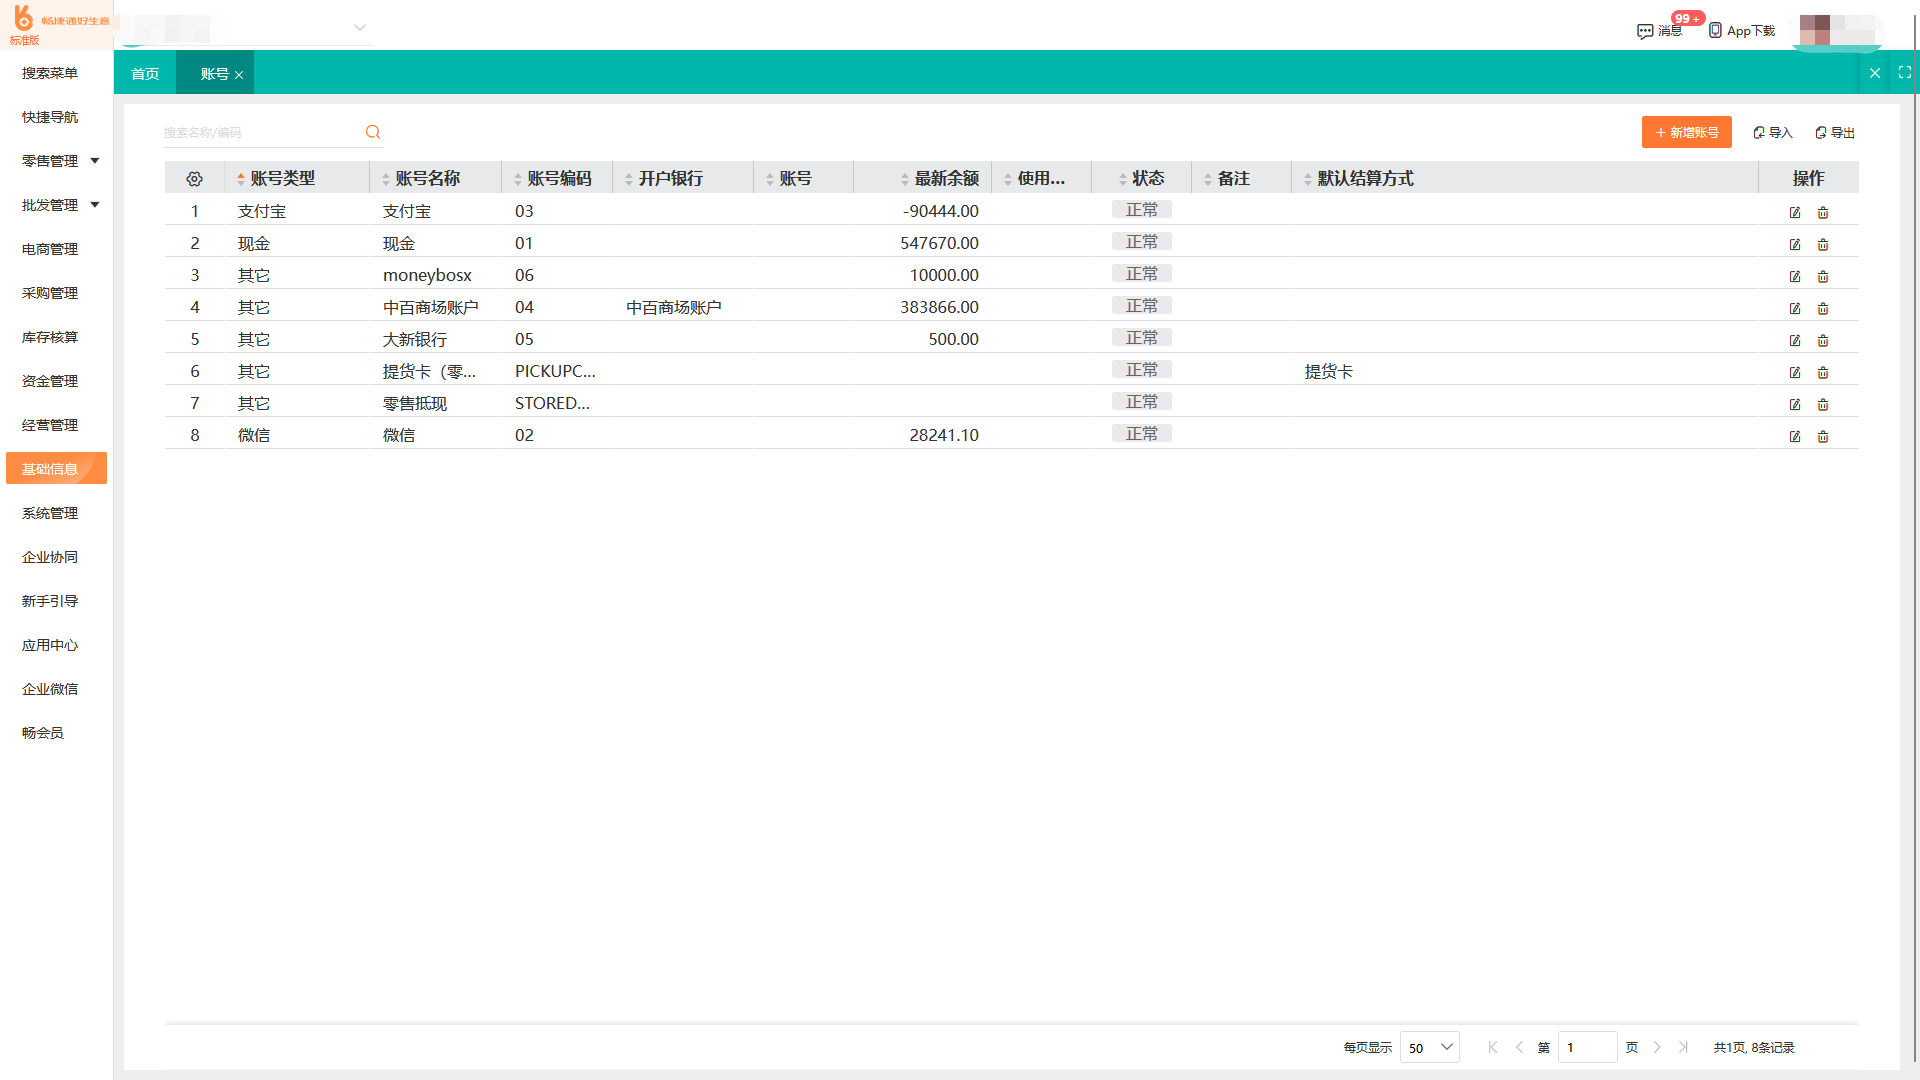Click the delete icon for 中百商场账户
The width and height of the screenshot is (1920, 1080).
click(x=1822, y=306)
